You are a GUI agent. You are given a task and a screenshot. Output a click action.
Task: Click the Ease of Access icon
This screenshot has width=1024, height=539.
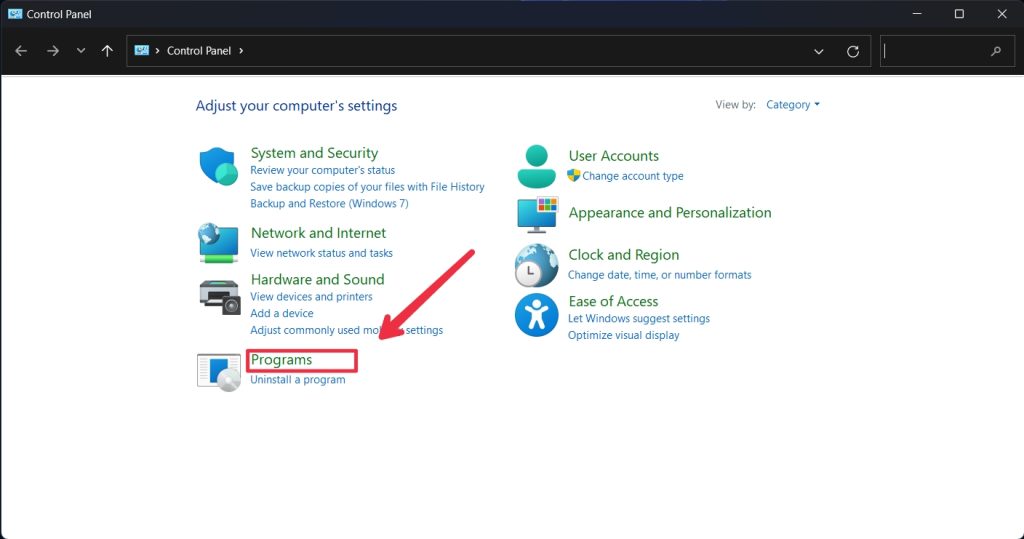pyautogui.click(x=536, y=316)
